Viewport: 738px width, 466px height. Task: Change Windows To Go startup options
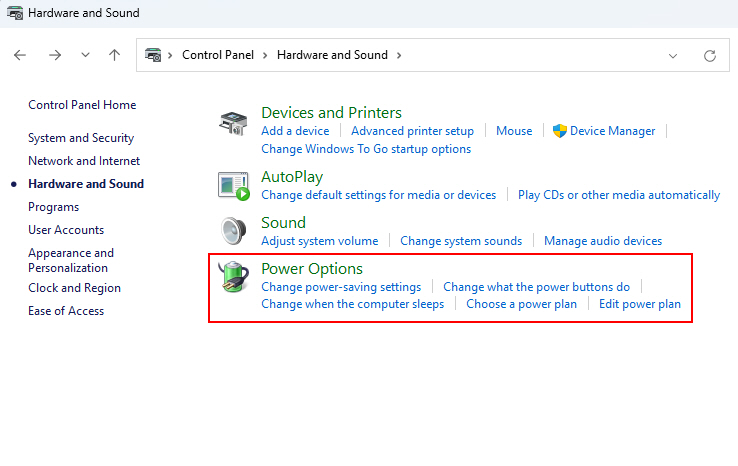pos(366,149)
